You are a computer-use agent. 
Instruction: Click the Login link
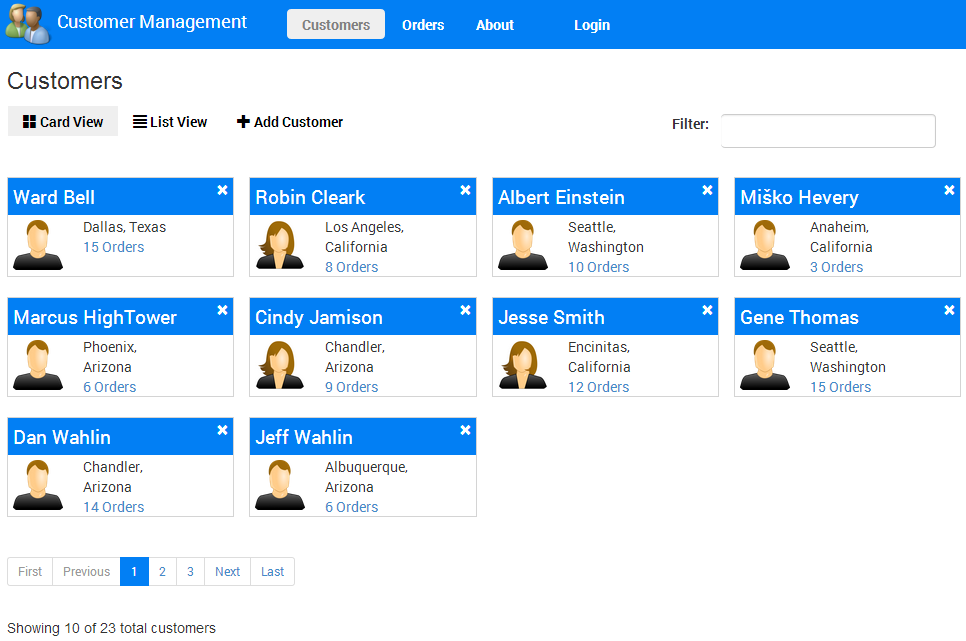pos(592,24)
